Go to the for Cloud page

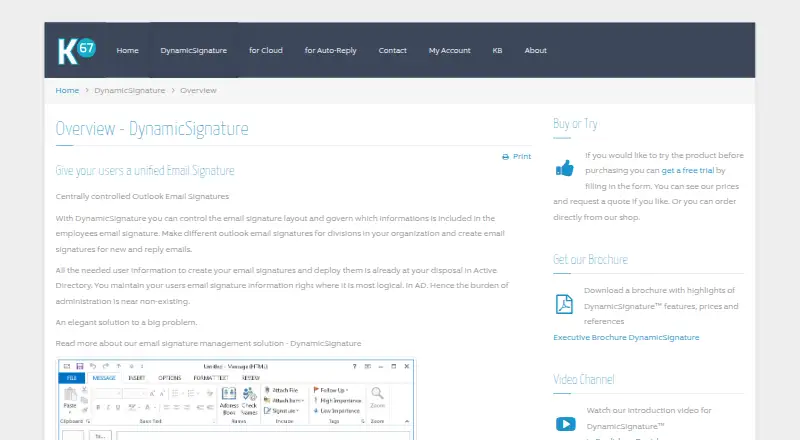(266, 51)
